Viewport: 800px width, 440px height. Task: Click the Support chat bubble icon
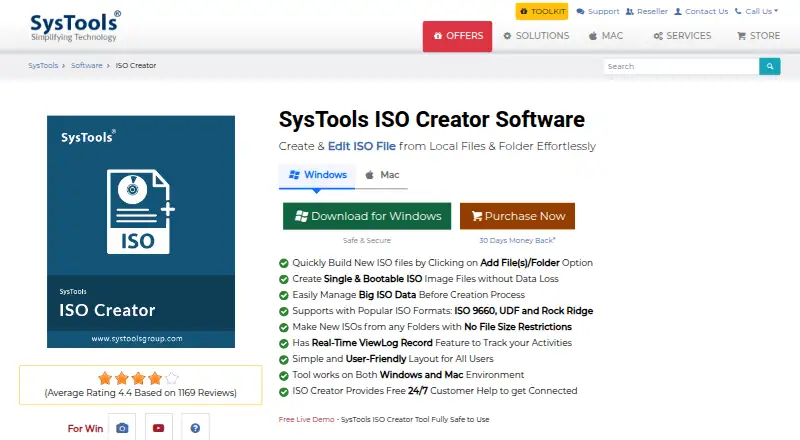click(x=580, y=11)
